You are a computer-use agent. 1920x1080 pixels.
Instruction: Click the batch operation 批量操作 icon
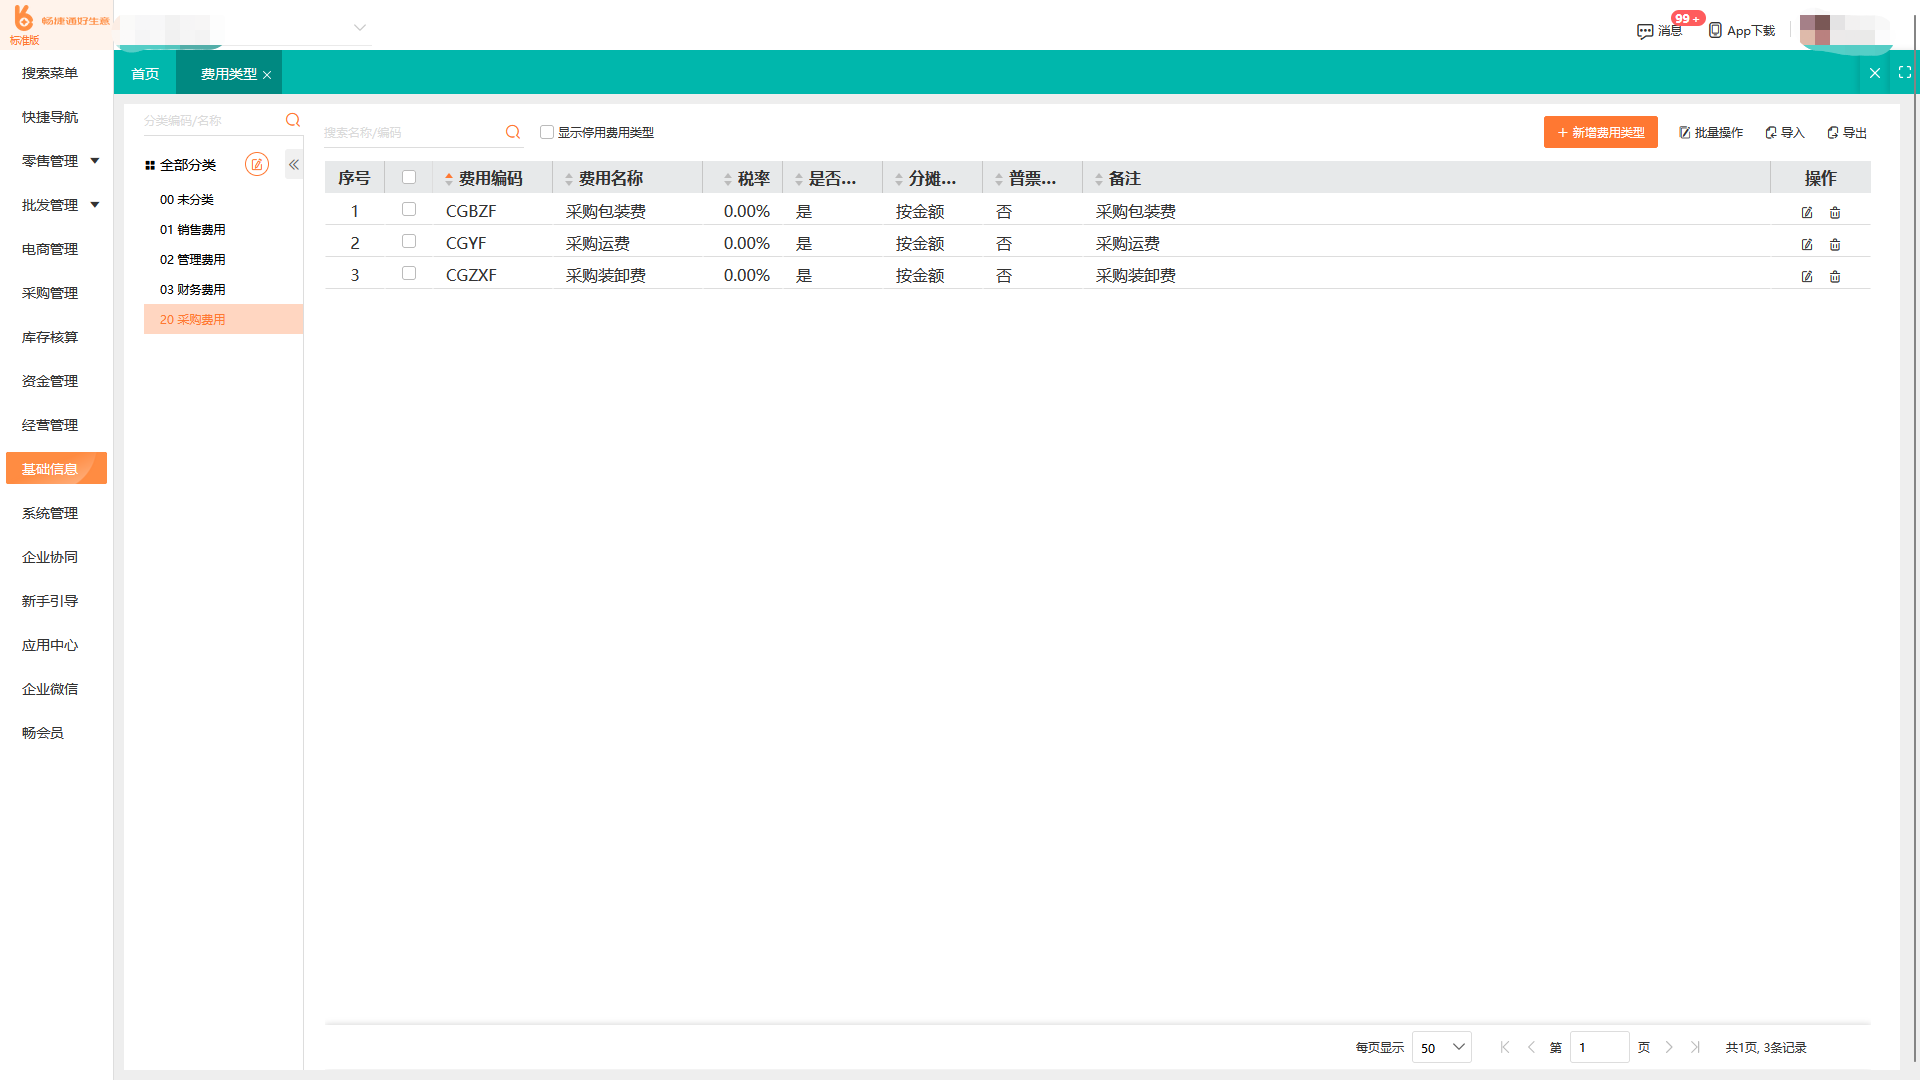1710,132
